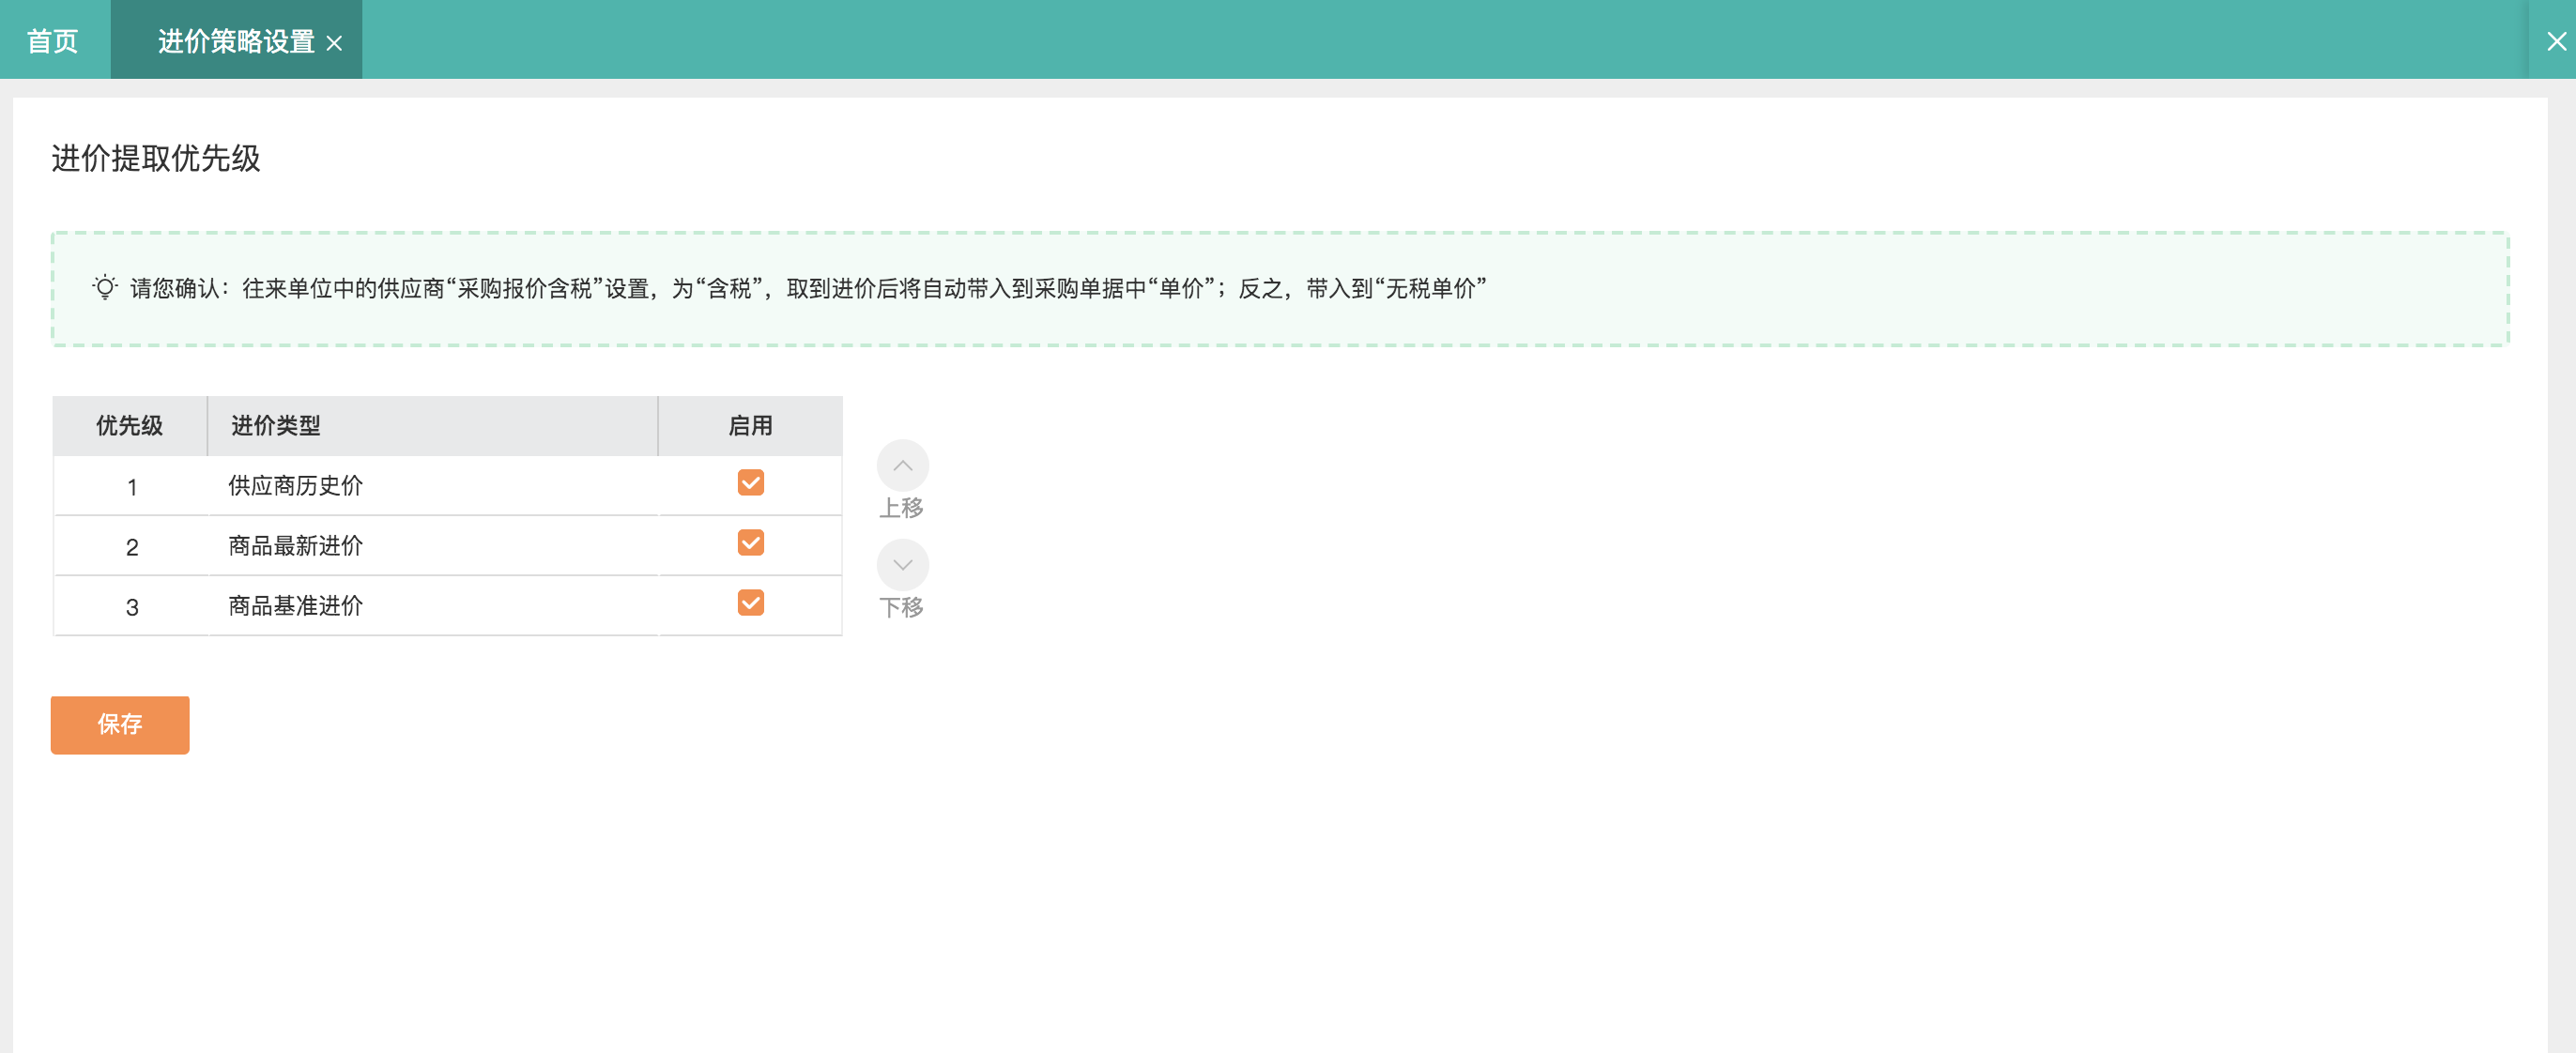The height and width of the screenshot is (1053, 2576).
Task: Click the up arrow move icon
Action: click(x=902, y=468)
